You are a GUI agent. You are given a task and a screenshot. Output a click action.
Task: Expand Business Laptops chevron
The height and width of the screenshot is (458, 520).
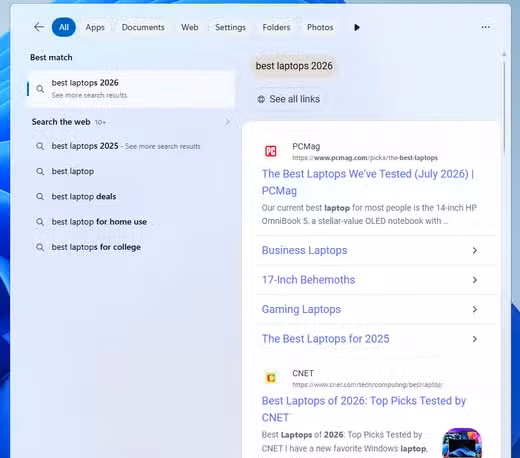click(x=475, y=250)
